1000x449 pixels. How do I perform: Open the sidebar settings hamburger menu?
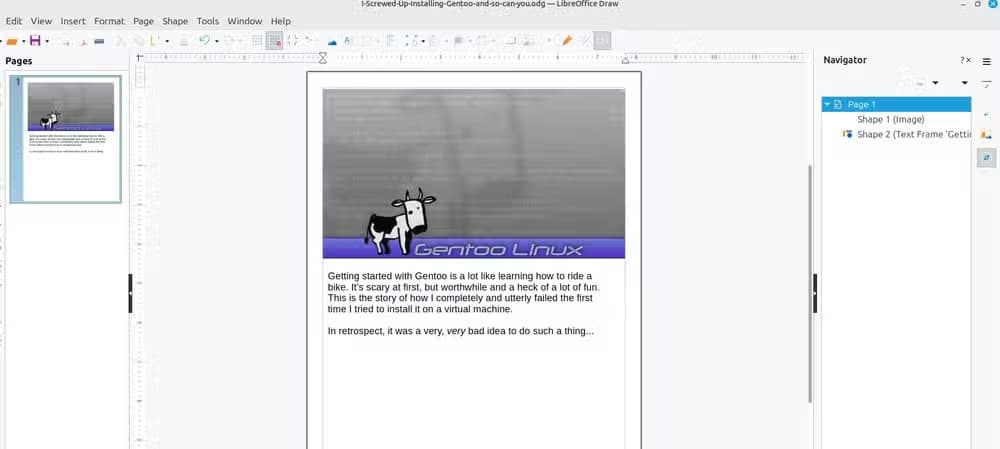click(x=987, y=62)
